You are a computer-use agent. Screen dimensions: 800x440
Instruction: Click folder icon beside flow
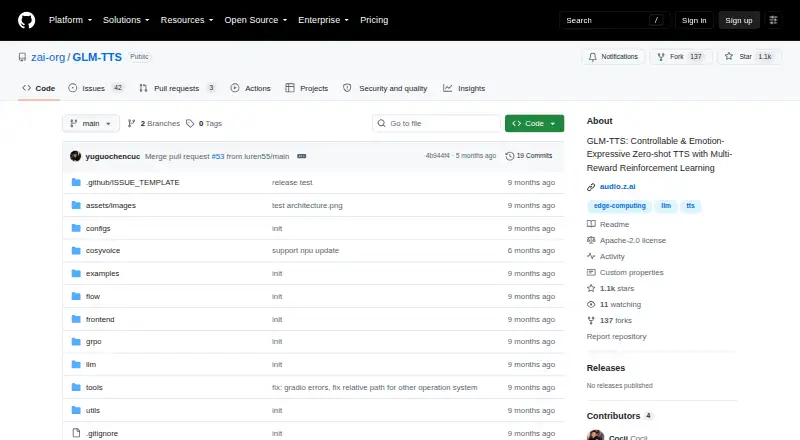(76, 297)
